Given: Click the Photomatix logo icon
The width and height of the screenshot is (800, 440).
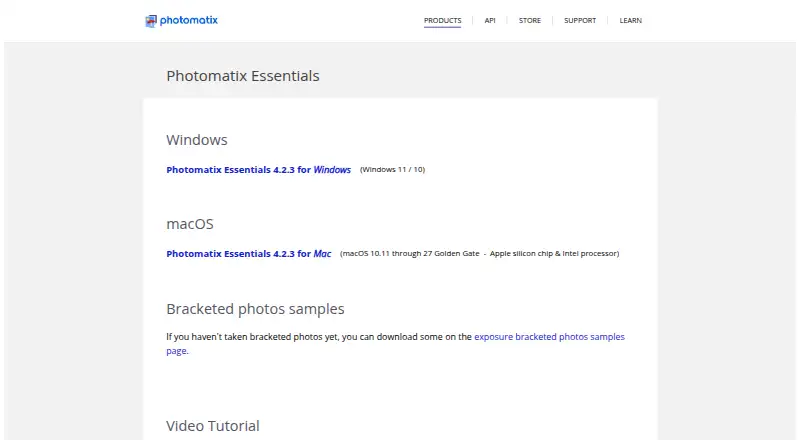Looking at the screenshot, I should (x=151, y=21).
